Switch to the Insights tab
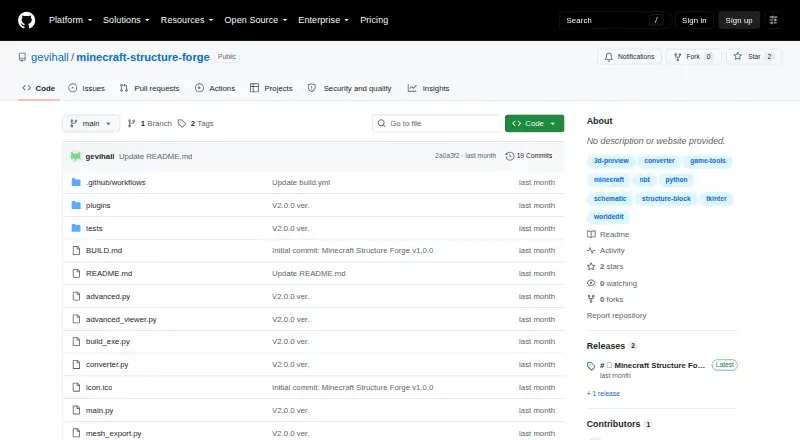This screenshot has height=440, width=800. [429, 88]
